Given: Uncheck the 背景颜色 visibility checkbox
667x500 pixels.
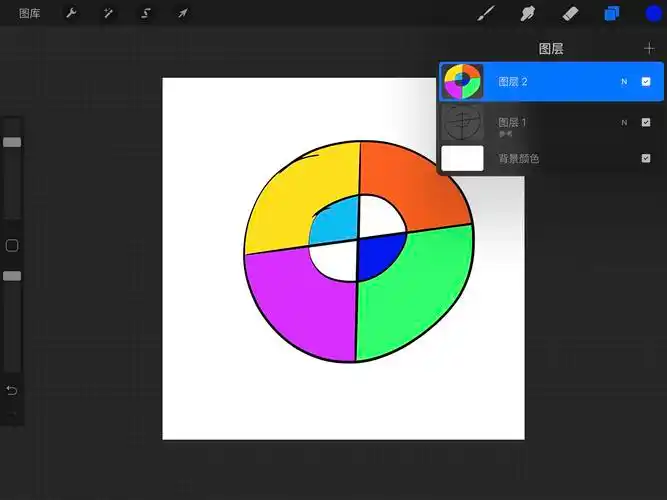Looking at the screenshot, I should [646, 158].
